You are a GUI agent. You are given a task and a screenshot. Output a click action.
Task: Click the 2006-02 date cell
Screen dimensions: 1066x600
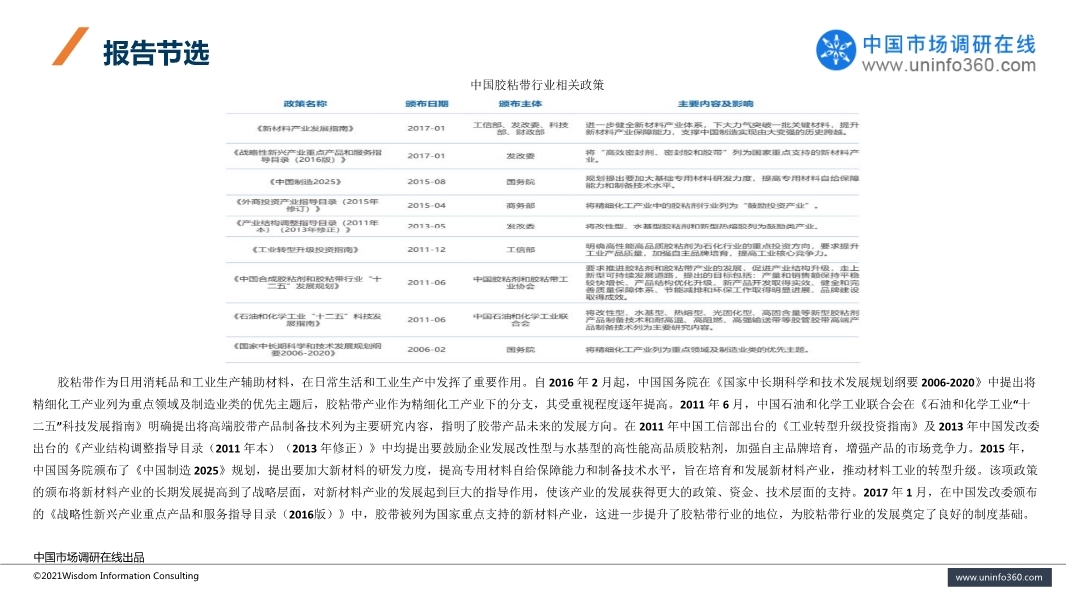click(x=426, y=350)
